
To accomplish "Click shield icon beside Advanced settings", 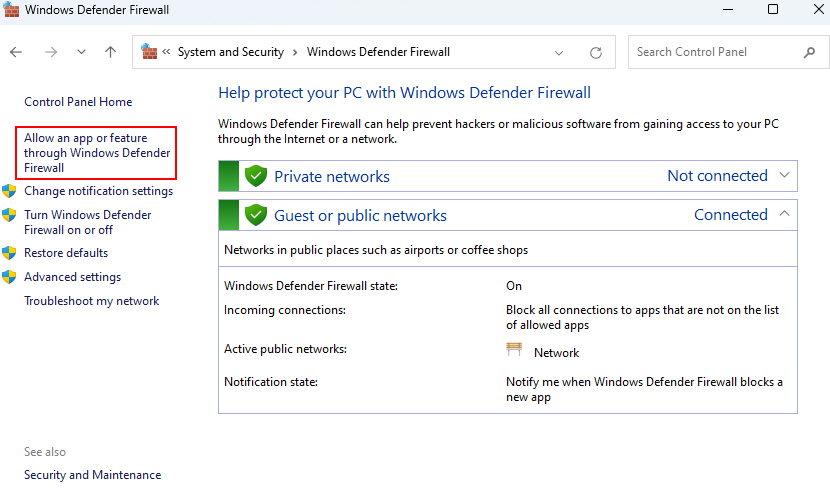I will [x=9, y=277].
